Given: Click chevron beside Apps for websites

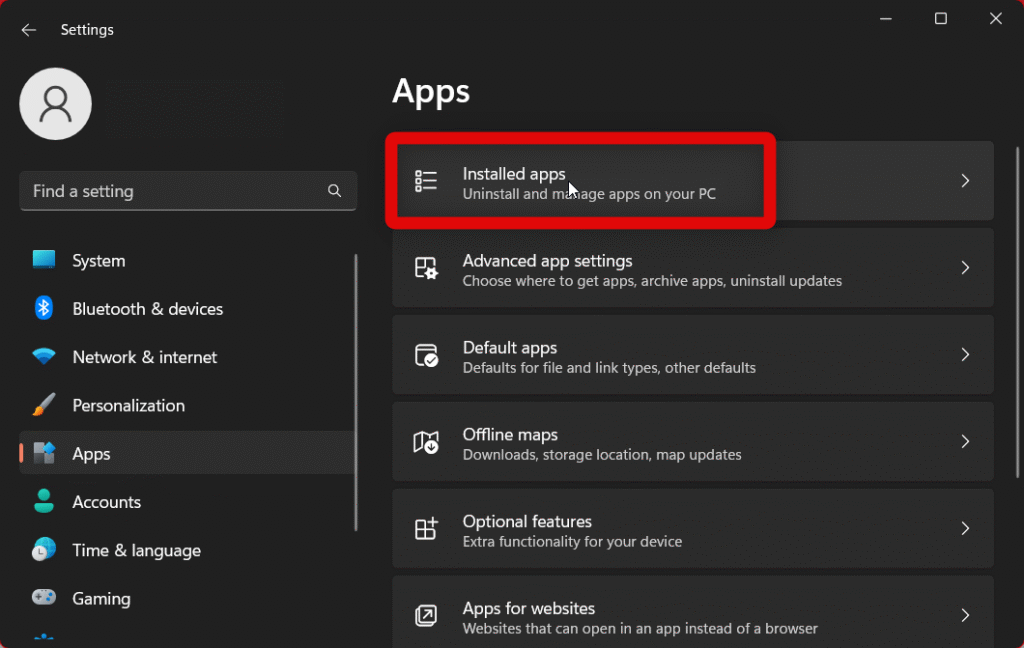Looking at the screenshot, I should pos(965,615).
